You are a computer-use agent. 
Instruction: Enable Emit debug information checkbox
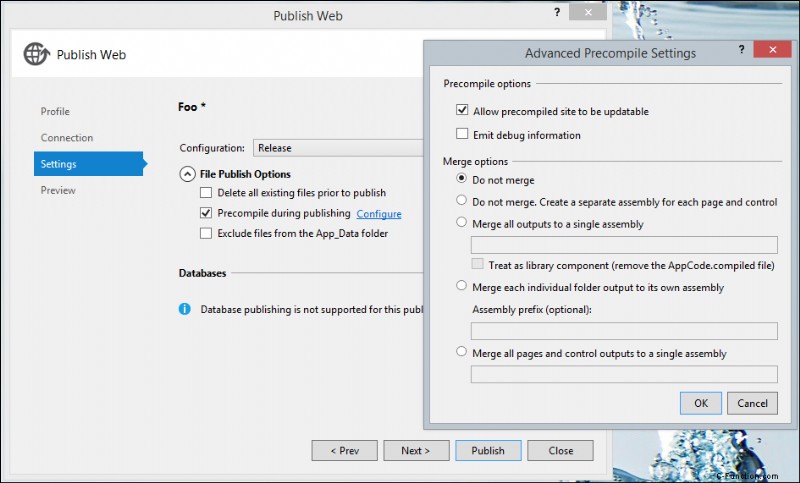pos(462,135)
